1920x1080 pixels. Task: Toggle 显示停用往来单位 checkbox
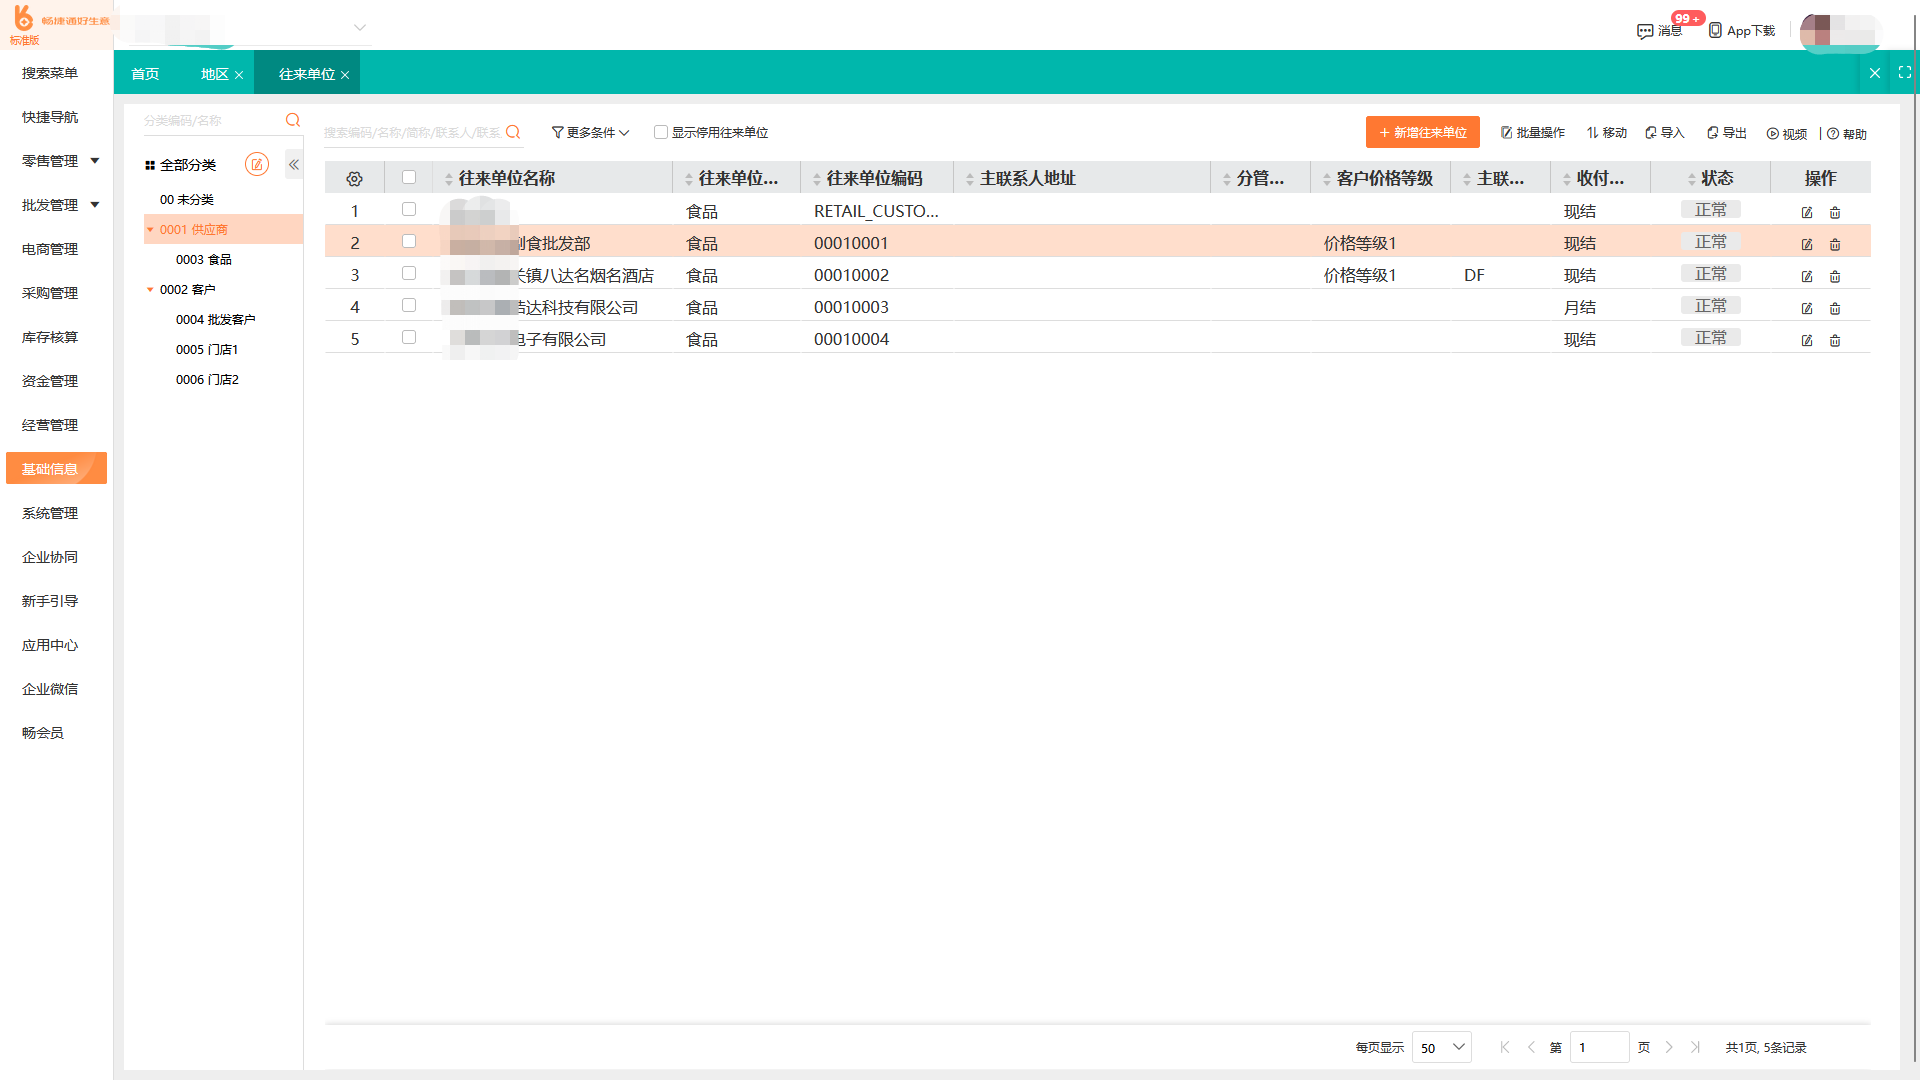point(662,132)
